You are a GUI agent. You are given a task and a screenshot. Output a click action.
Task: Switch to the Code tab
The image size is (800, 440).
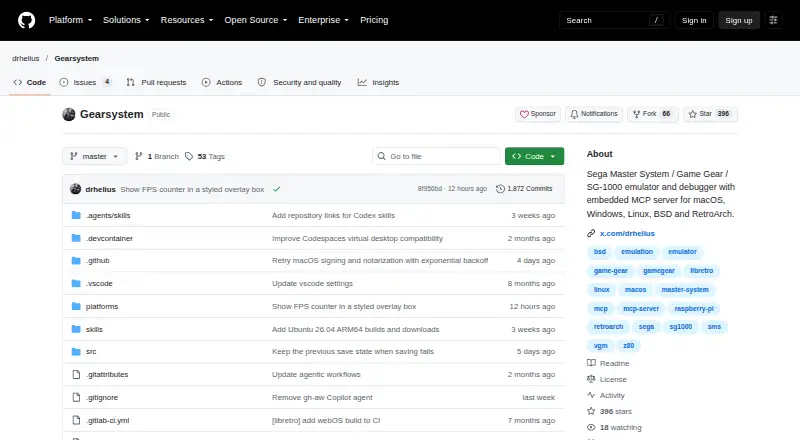[30, 82]
